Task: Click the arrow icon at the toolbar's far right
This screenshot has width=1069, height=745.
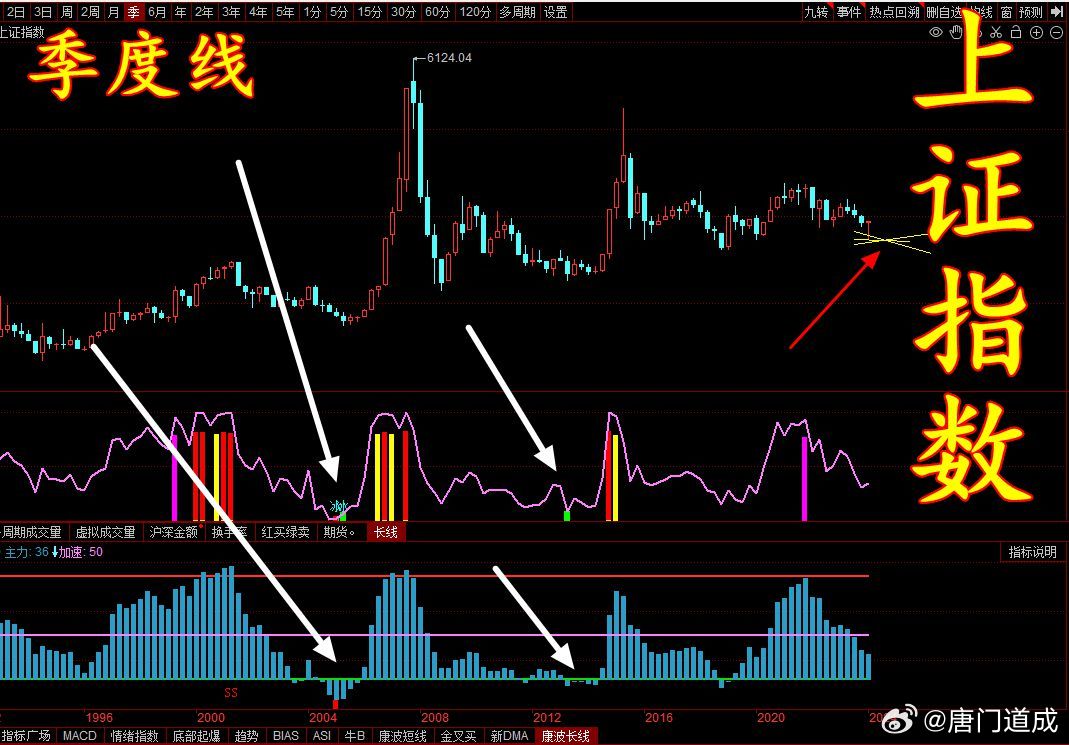Action: tap(1057, 12)
